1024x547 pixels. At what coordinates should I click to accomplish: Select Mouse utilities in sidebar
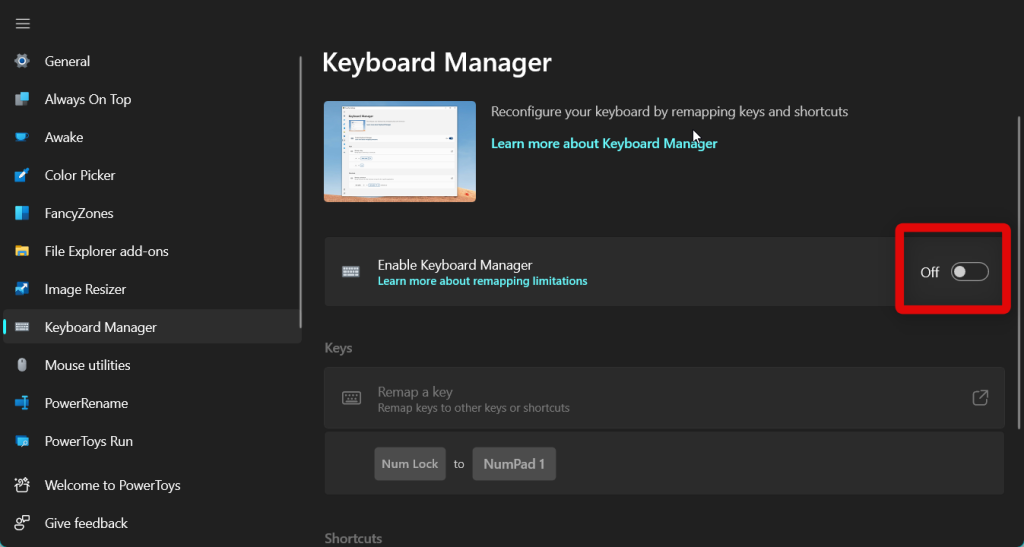152,365
